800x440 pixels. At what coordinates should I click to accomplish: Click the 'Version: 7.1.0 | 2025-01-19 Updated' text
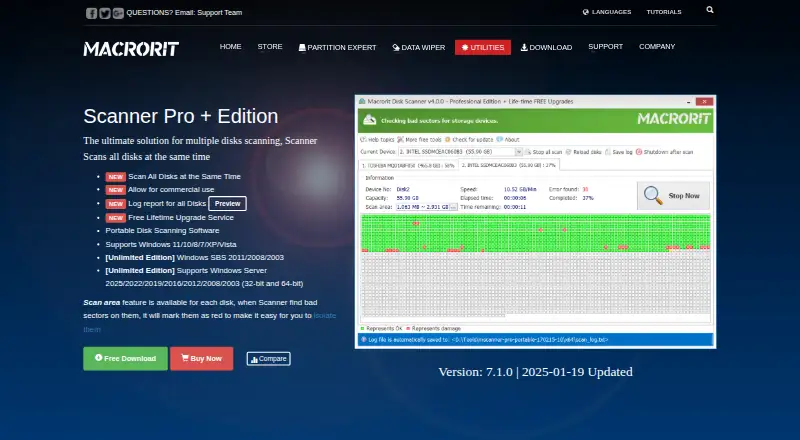click(x=535, y=372)
